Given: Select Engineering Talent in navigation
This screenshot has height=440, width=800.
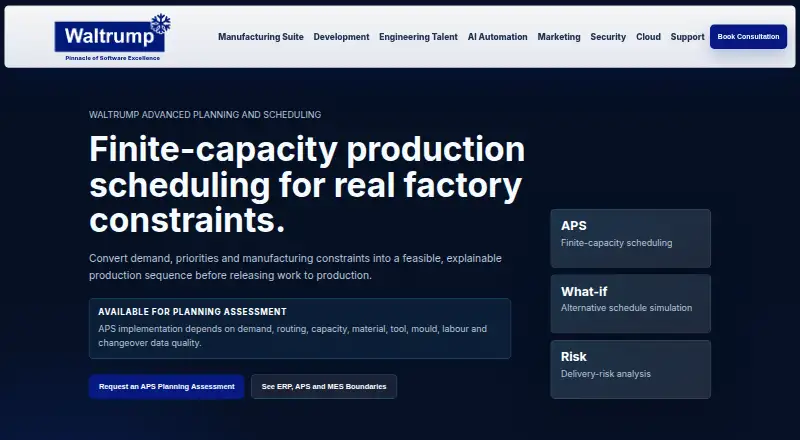Looking at the screenshot, I should [418, 37].
